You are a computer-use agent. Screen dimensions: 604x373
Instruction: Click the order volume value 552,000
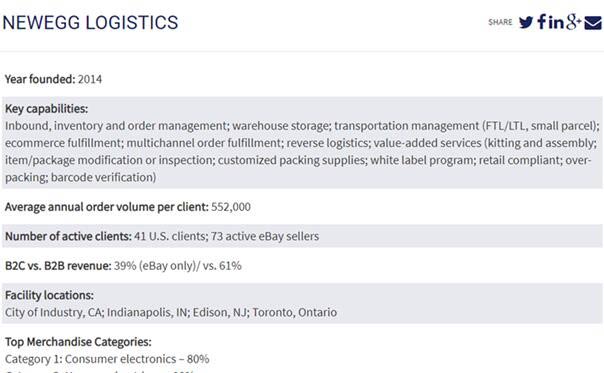[231, 207]
